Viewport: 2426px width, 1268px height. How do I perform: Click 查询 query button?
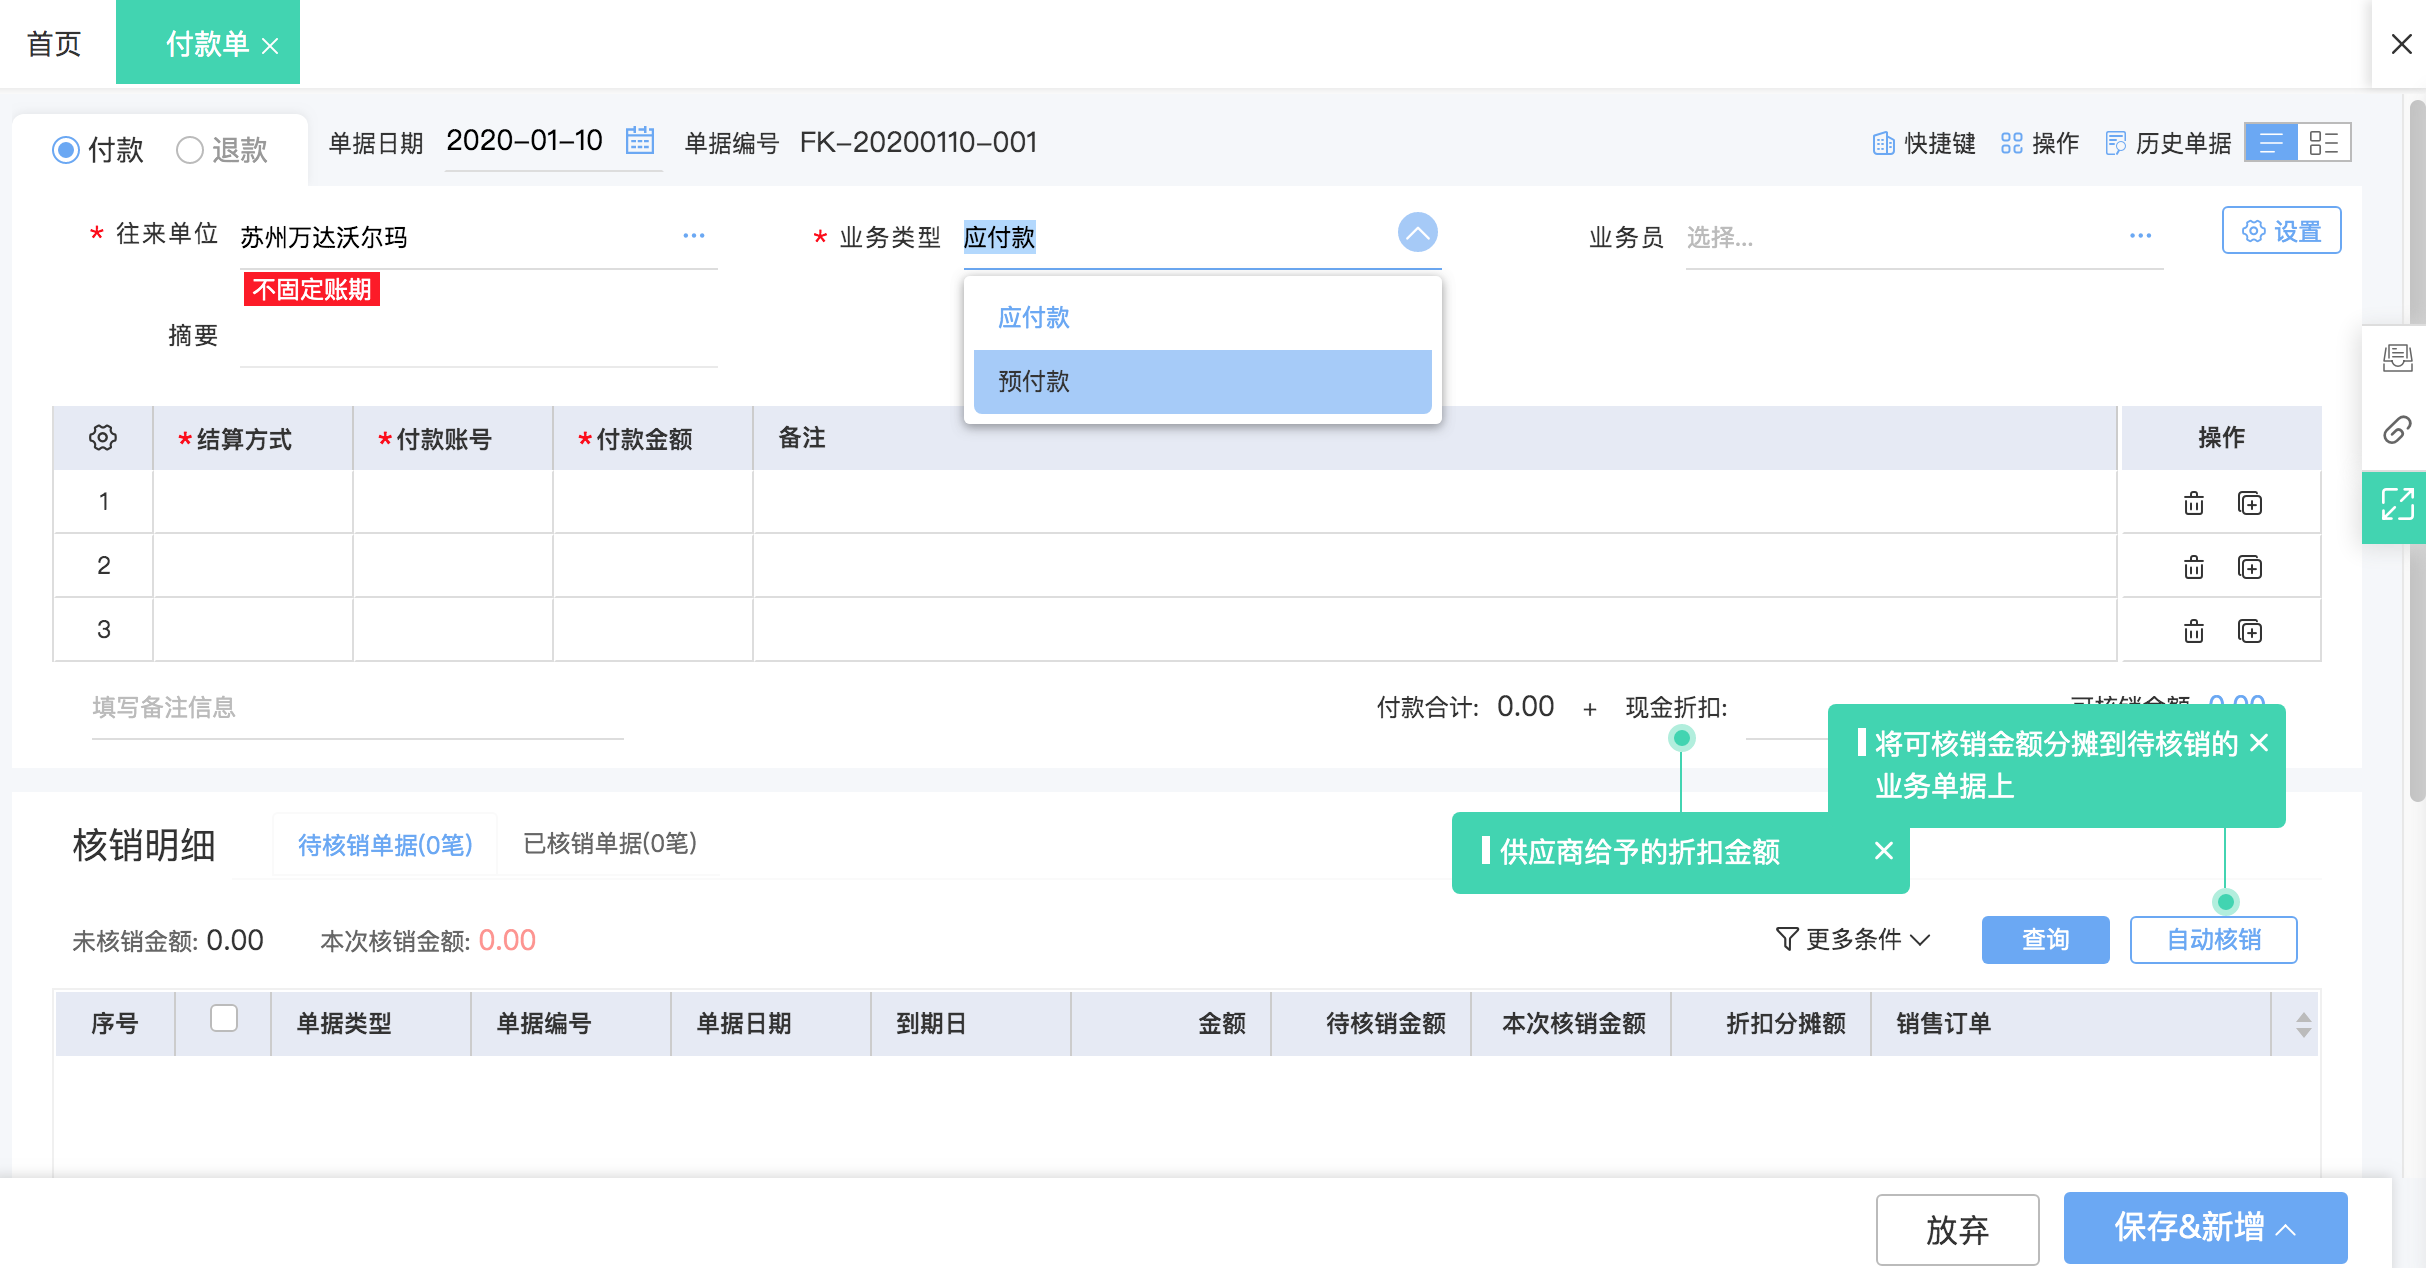pyautogui.click(x=2051, y=941)
